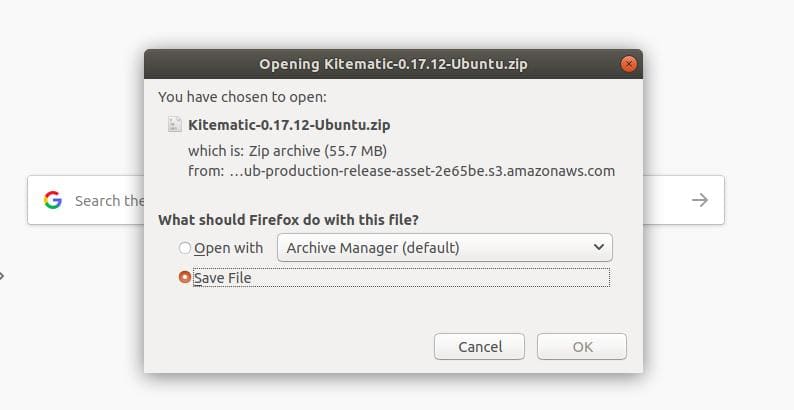The image size is (794, 410).
Task: Click the Google logo in search bar
Action: pos(53,200)
